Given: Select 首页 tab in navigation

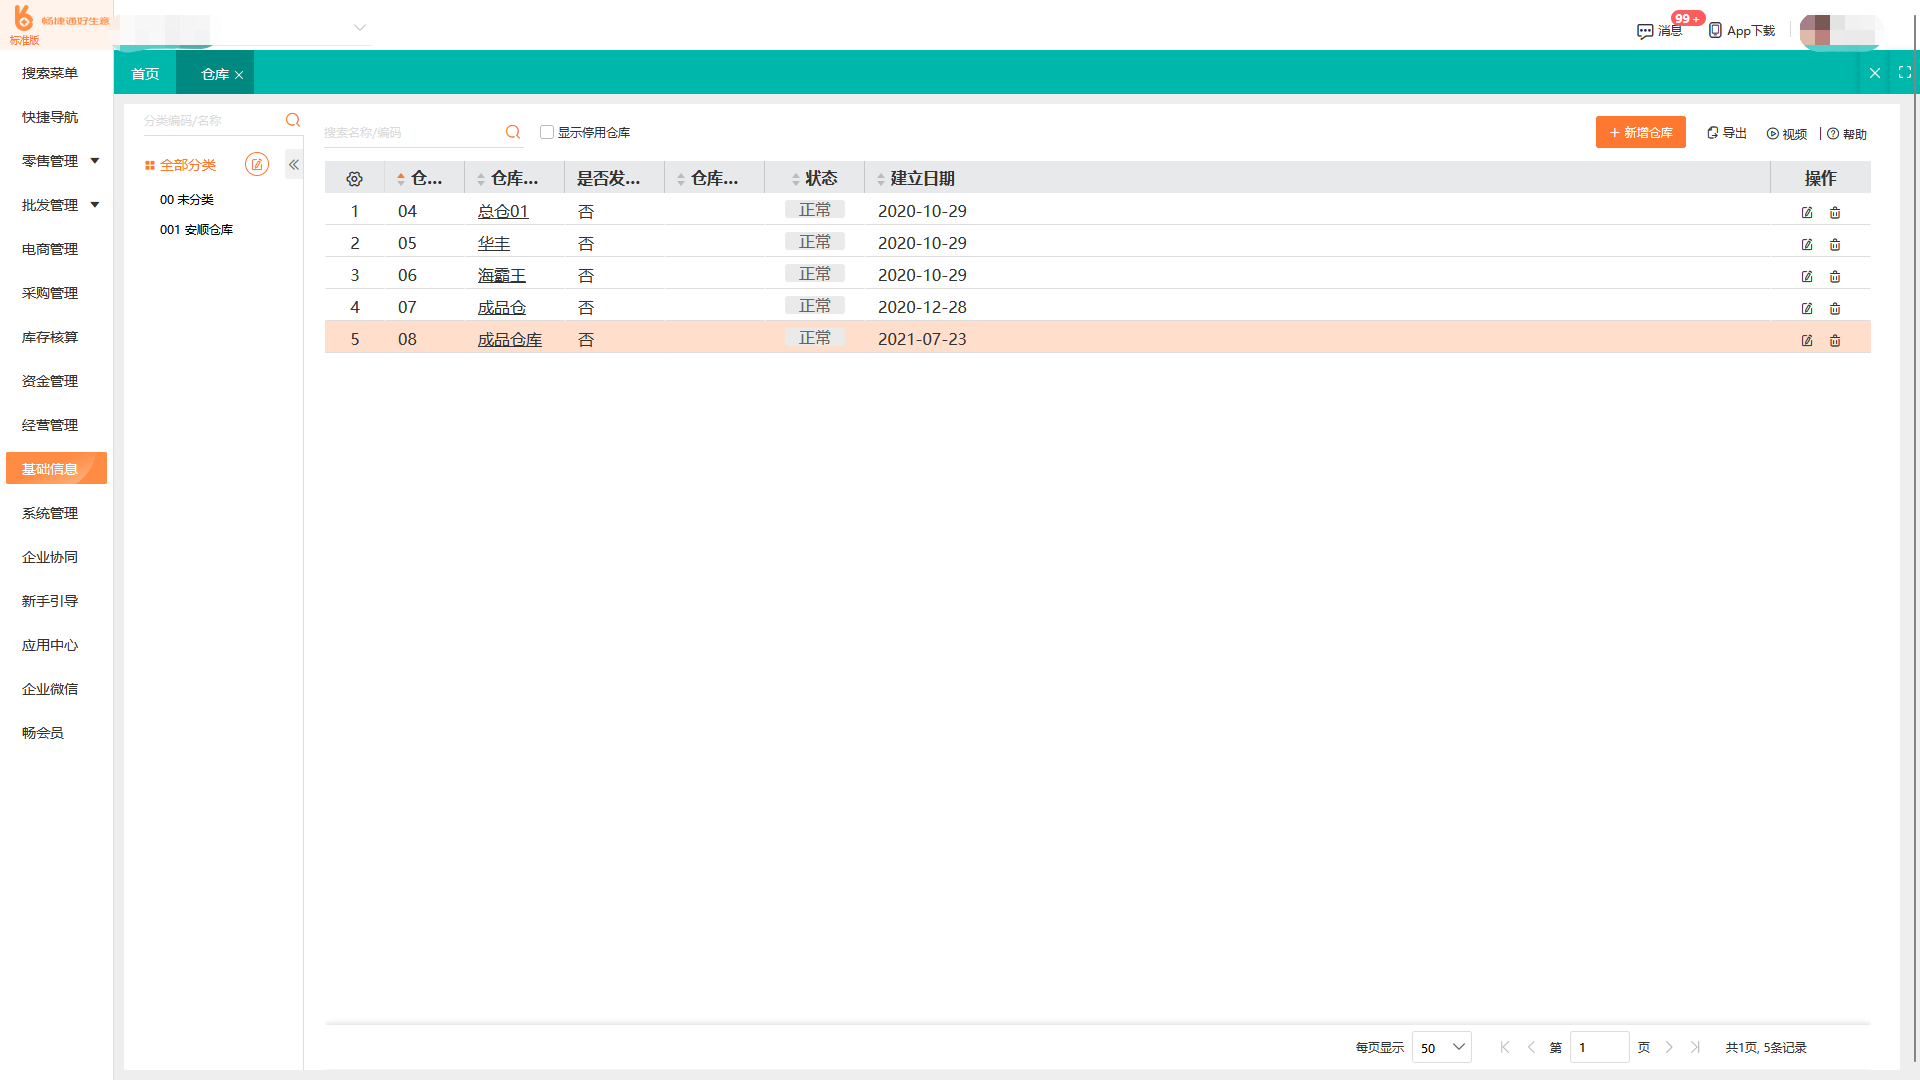Looking at the screenshot, I should pos(145,73).
